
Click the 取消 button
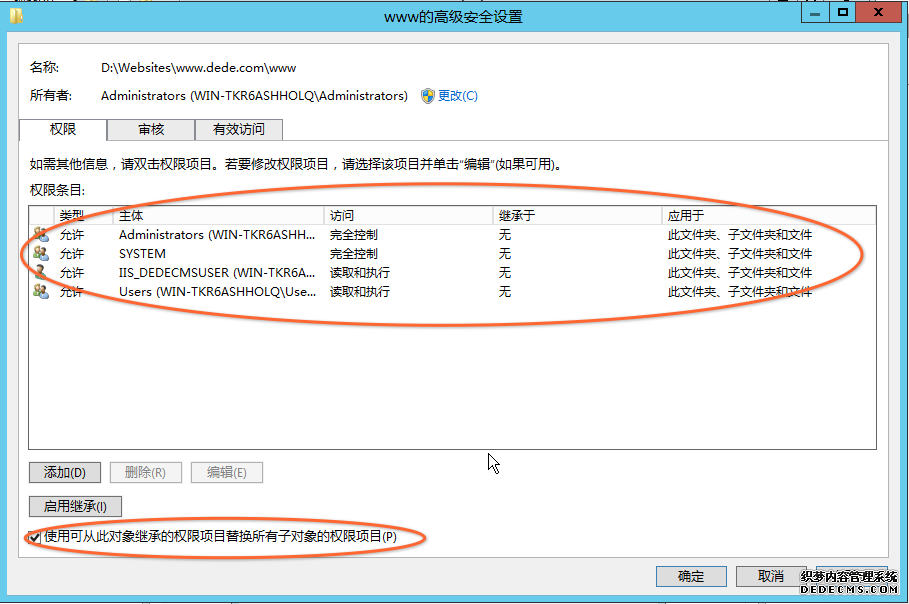(770, 576)
